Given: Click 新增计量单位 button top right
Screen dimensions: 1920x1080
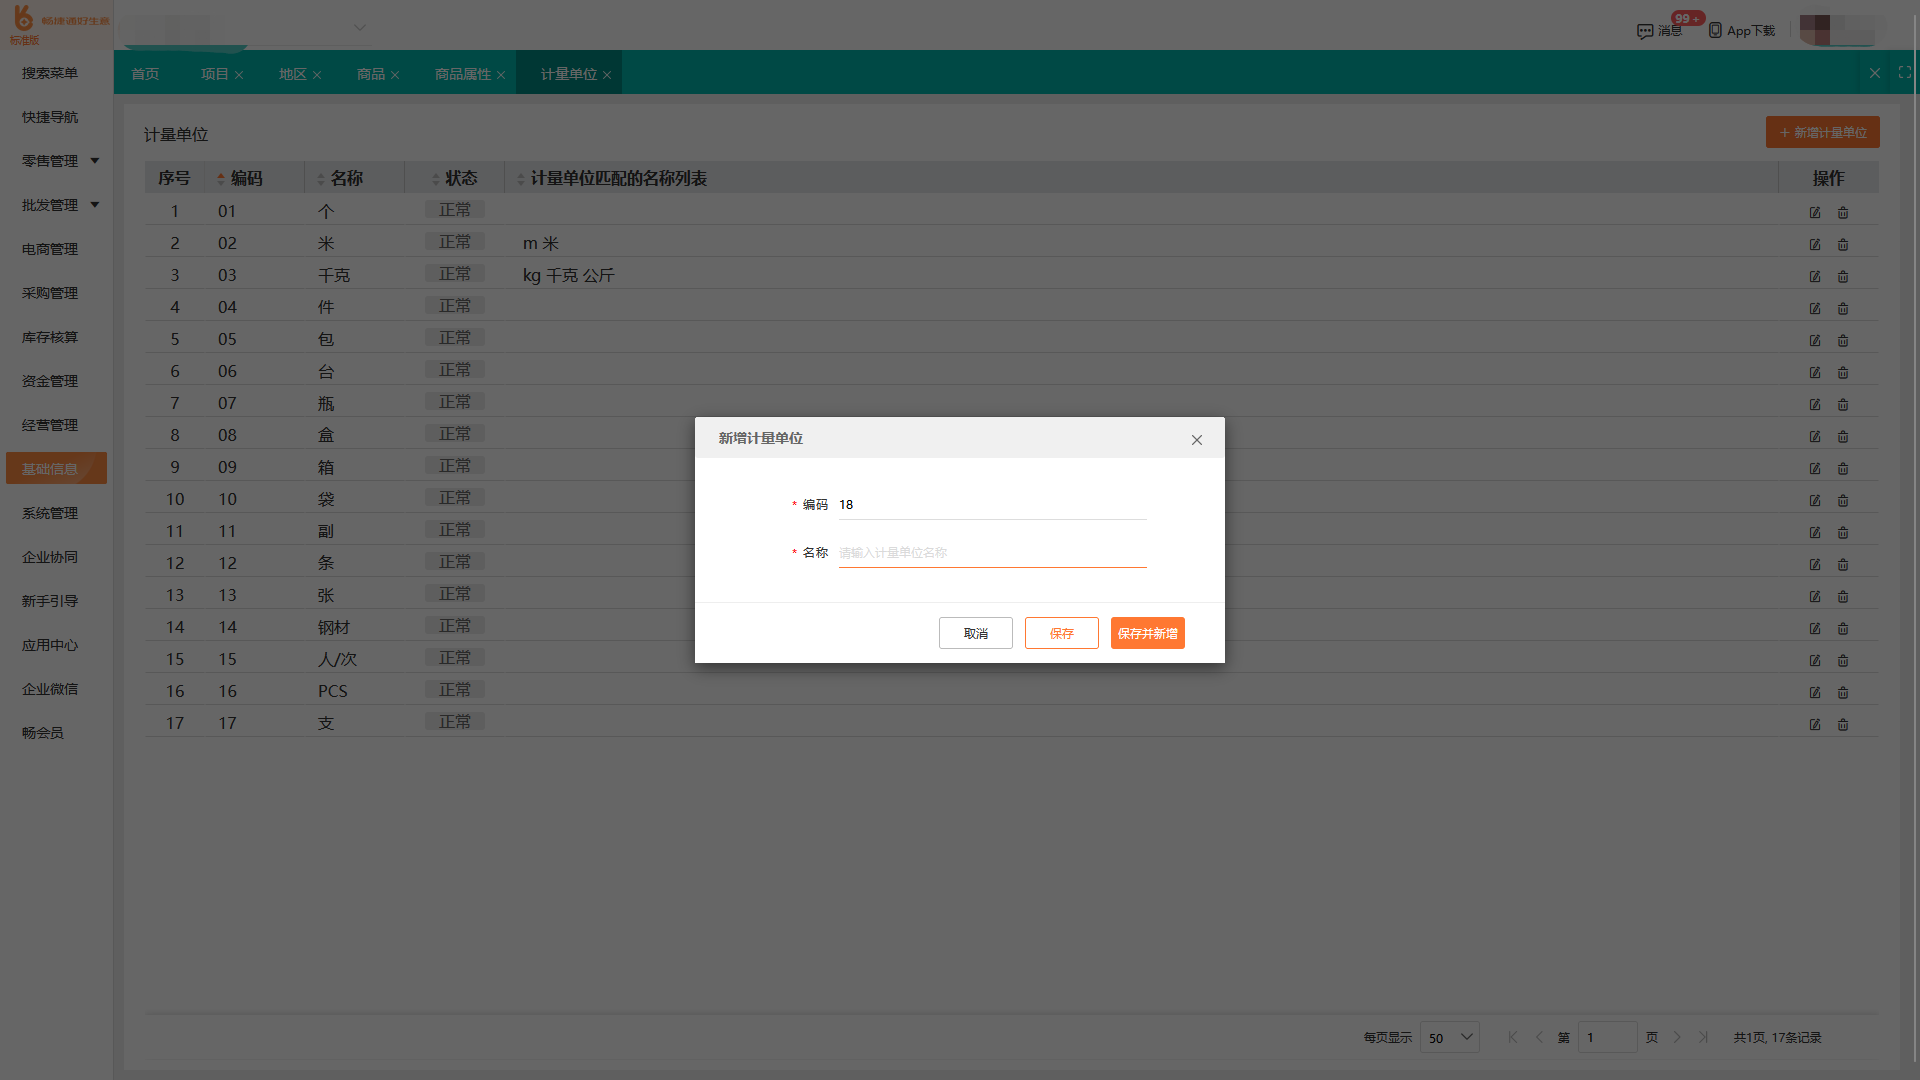Looking at the screenshot, I should 1822,132.
